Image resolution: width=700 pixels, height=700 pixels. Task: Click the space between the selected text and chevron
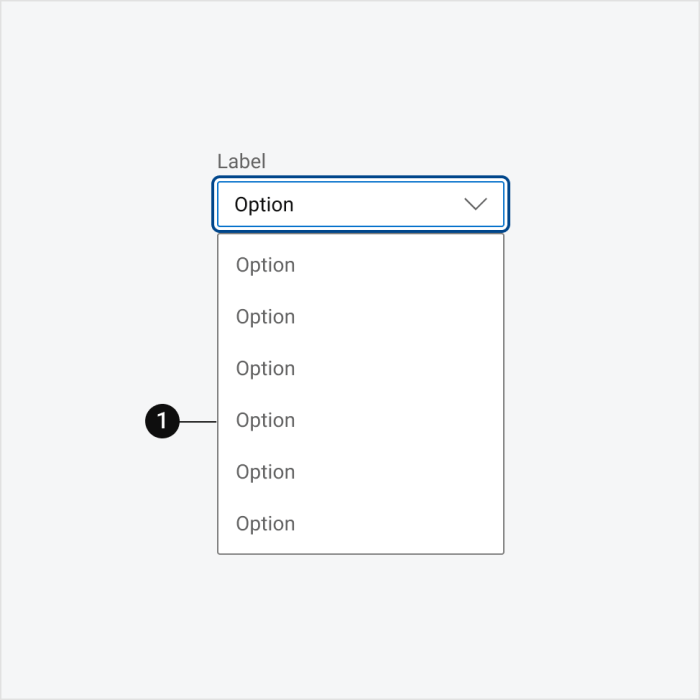pos(379,204)
